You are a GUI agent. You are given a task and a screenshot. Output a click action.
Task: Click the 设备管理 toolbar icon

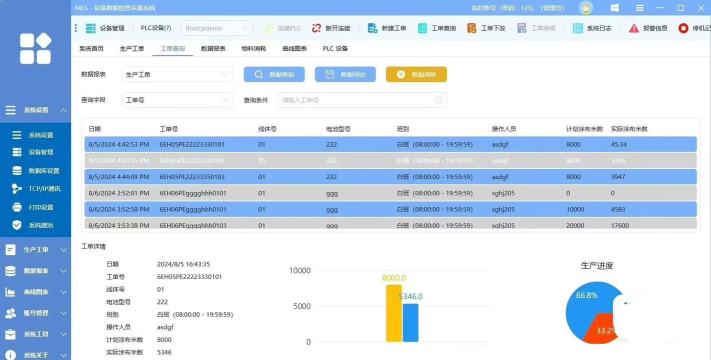click(91, 28)
